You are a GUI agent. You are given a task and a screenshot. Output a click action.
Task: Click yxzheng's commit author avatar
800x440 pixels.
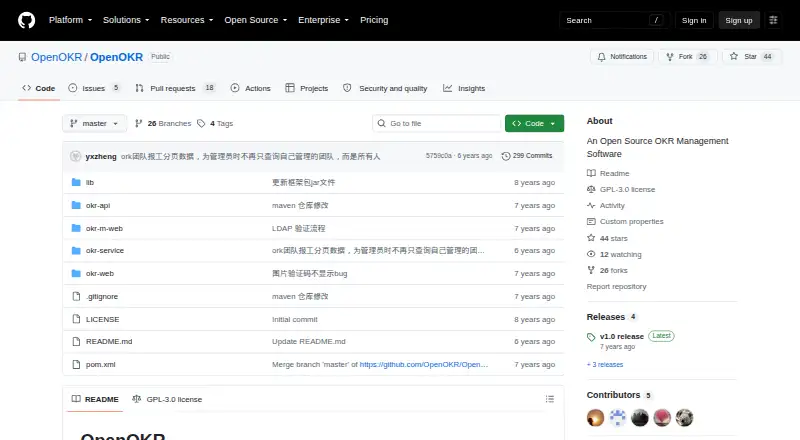coord(76,156)
